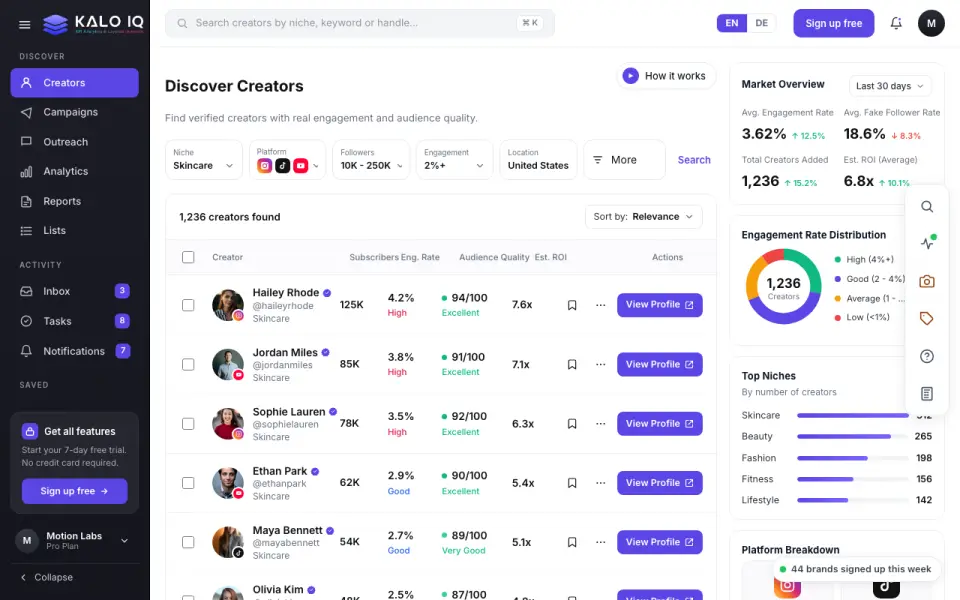The width and height of the screenshot is (960, 600).
Task: Click the High (4%+) legend dot
Action: [838, 260]
